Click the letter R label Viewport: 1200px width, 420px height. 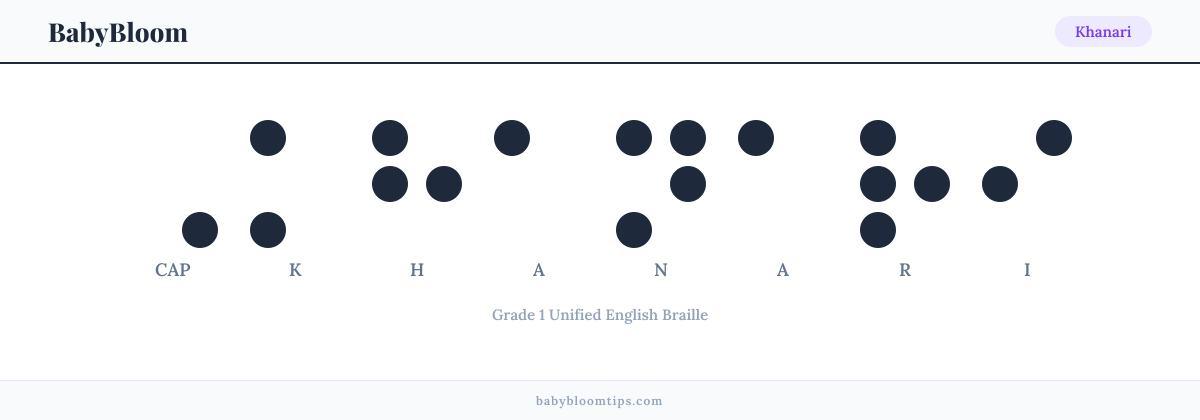pyautogui.click(x=905, y=270)
